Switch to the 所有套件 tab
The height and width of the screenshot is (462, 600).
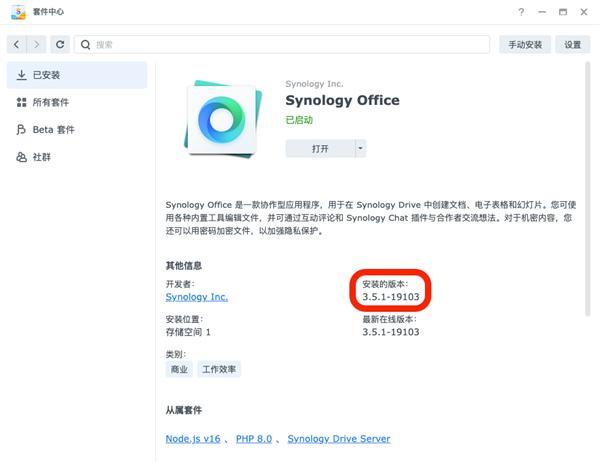point(50,103)
